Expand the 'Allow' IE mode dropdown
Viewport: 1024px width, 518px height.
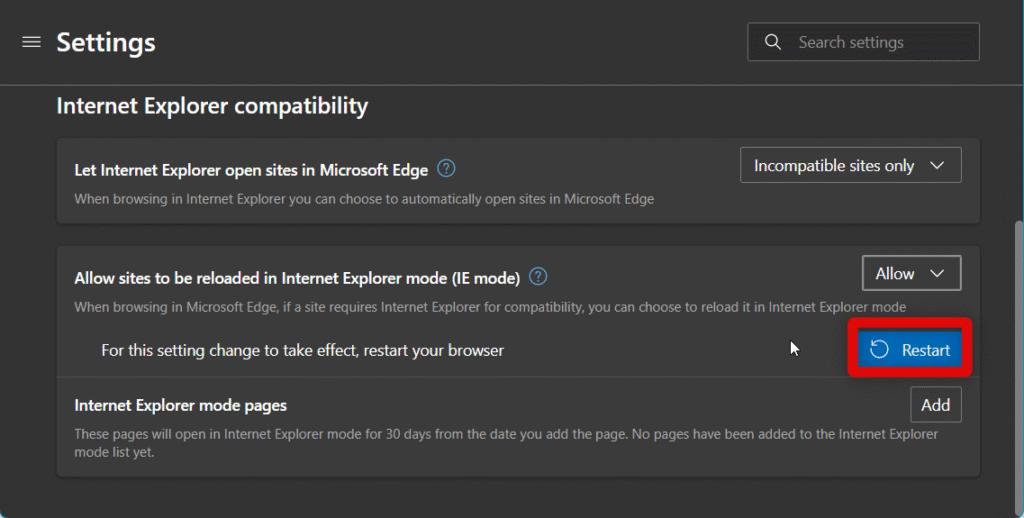point(911,274)
